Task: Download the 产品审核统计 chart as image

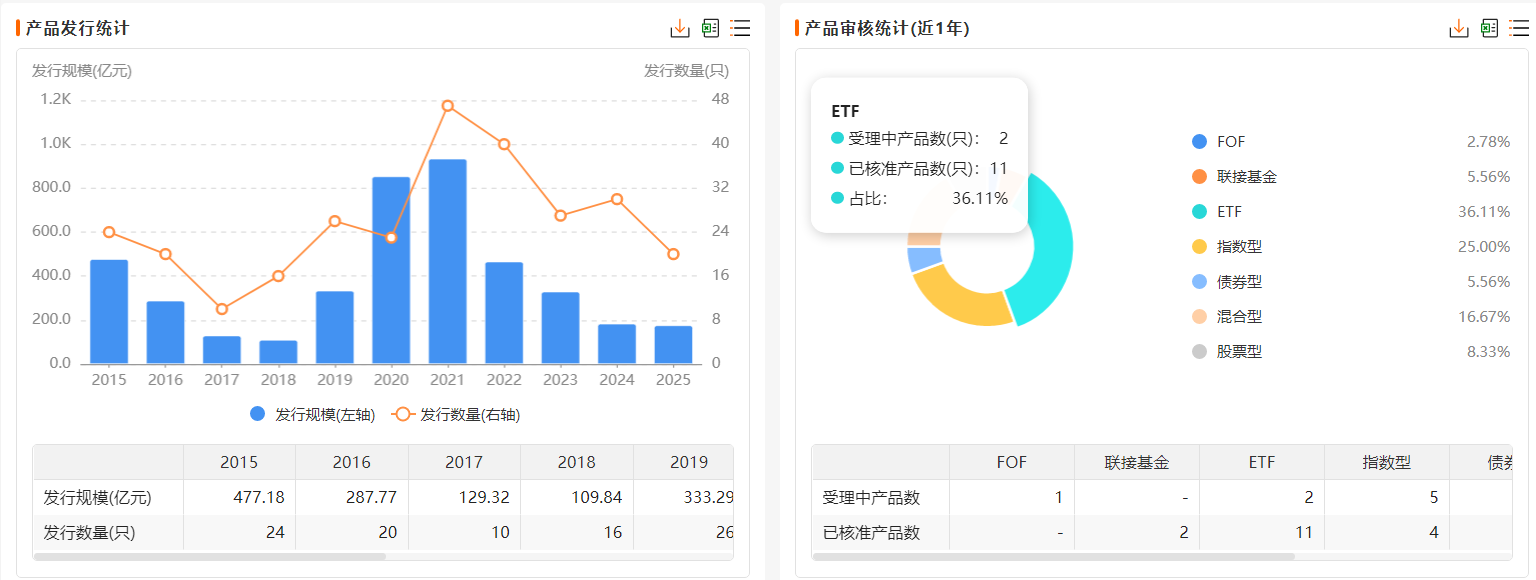Action: [x=1459, y=28]
